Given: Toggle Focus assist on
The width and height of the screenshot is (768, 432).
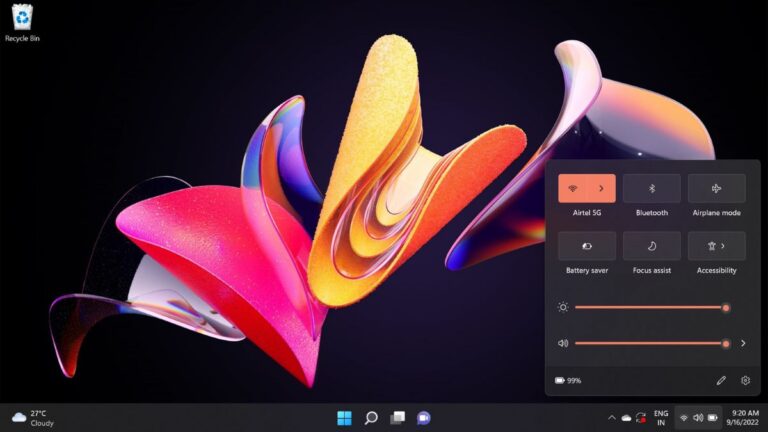Looking at the screenshot, I should (651, 246).
